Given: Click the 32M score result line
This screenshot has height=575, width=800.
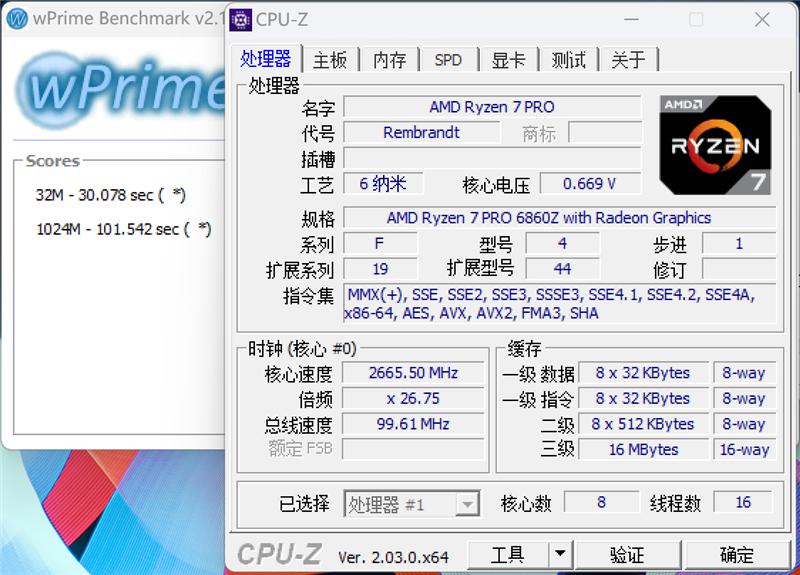Looking at the screenshot, I should click(x=111, y=195).
